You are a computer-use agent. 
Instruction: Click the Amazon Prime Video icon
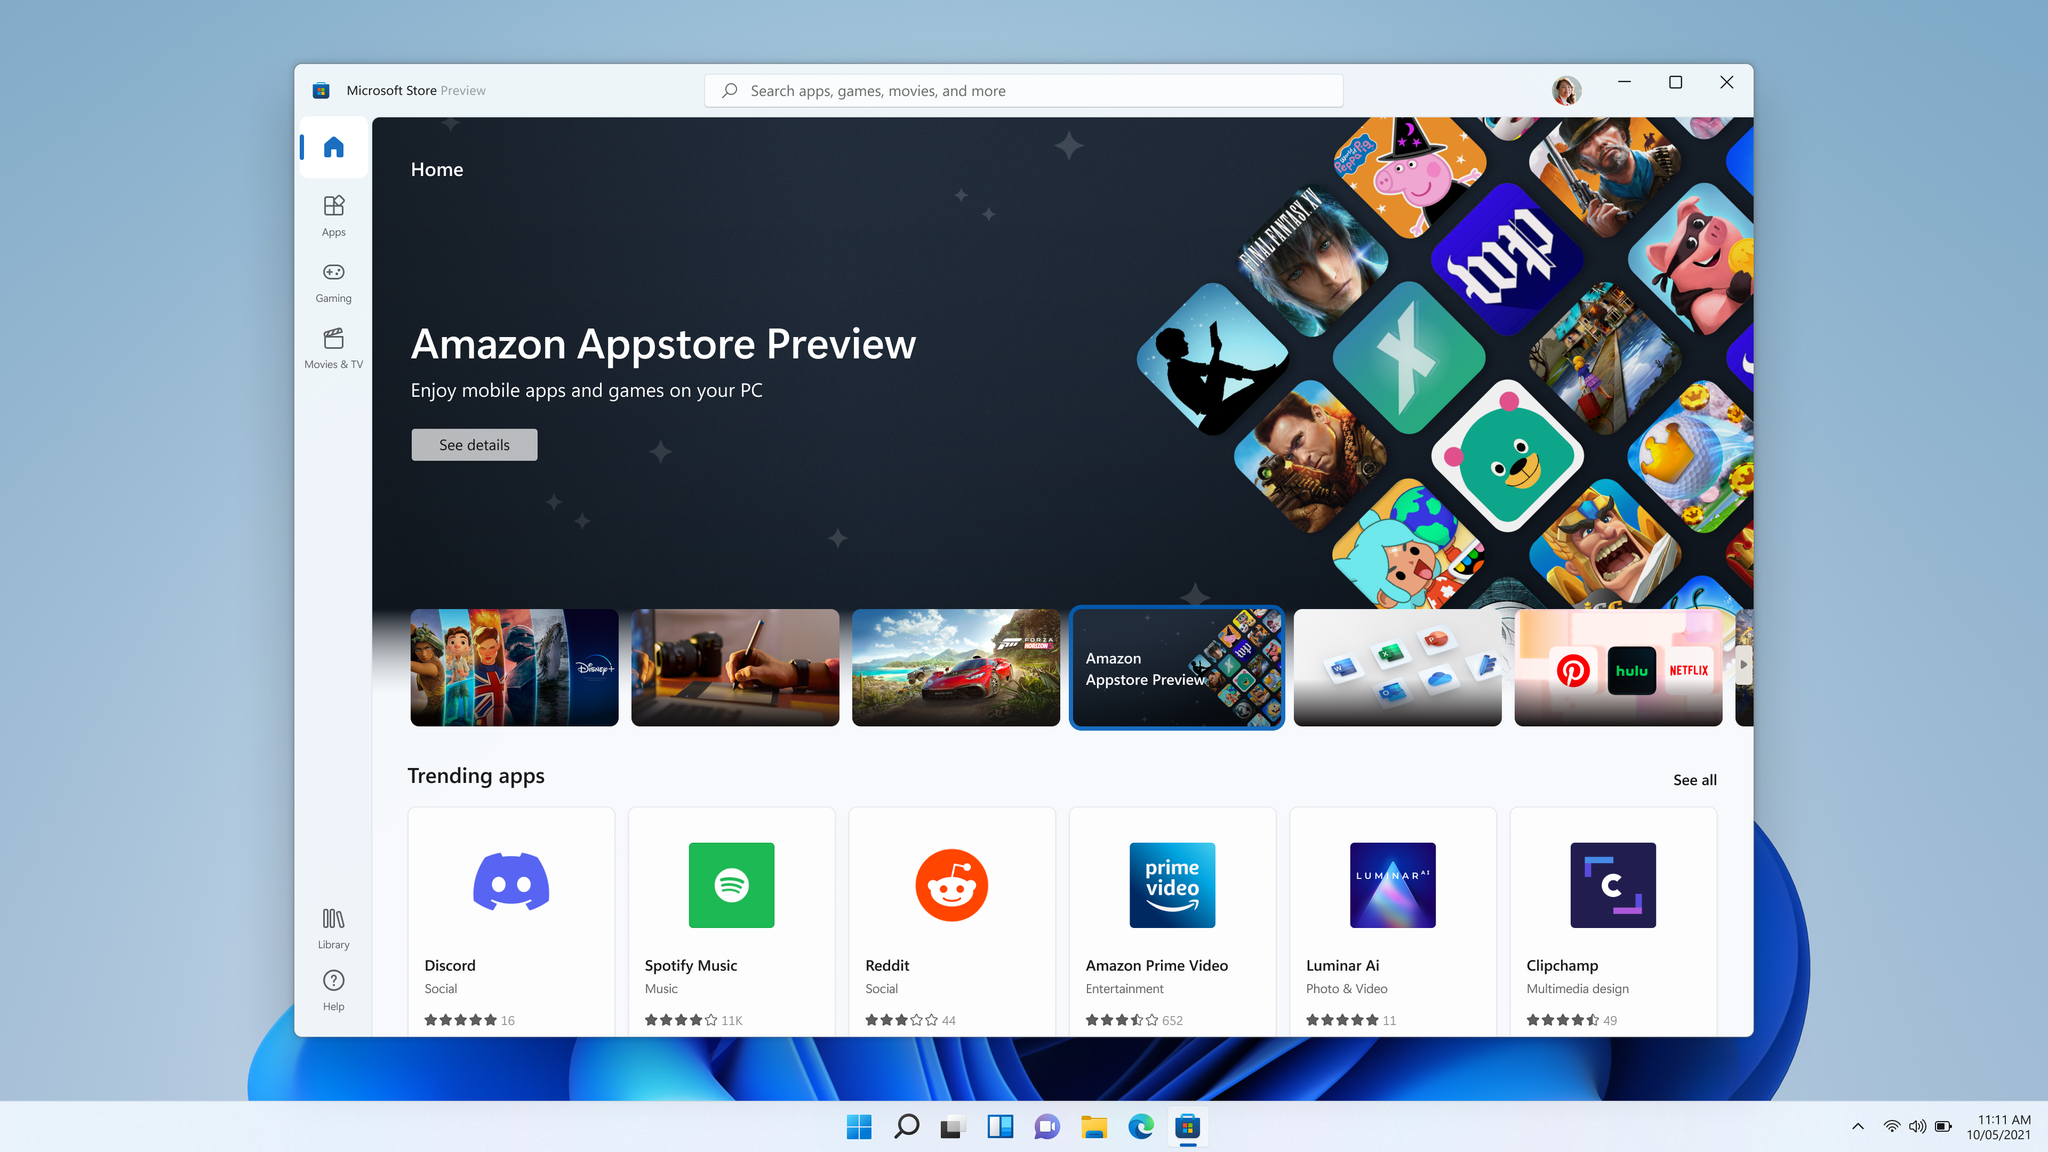(1172, 885)
